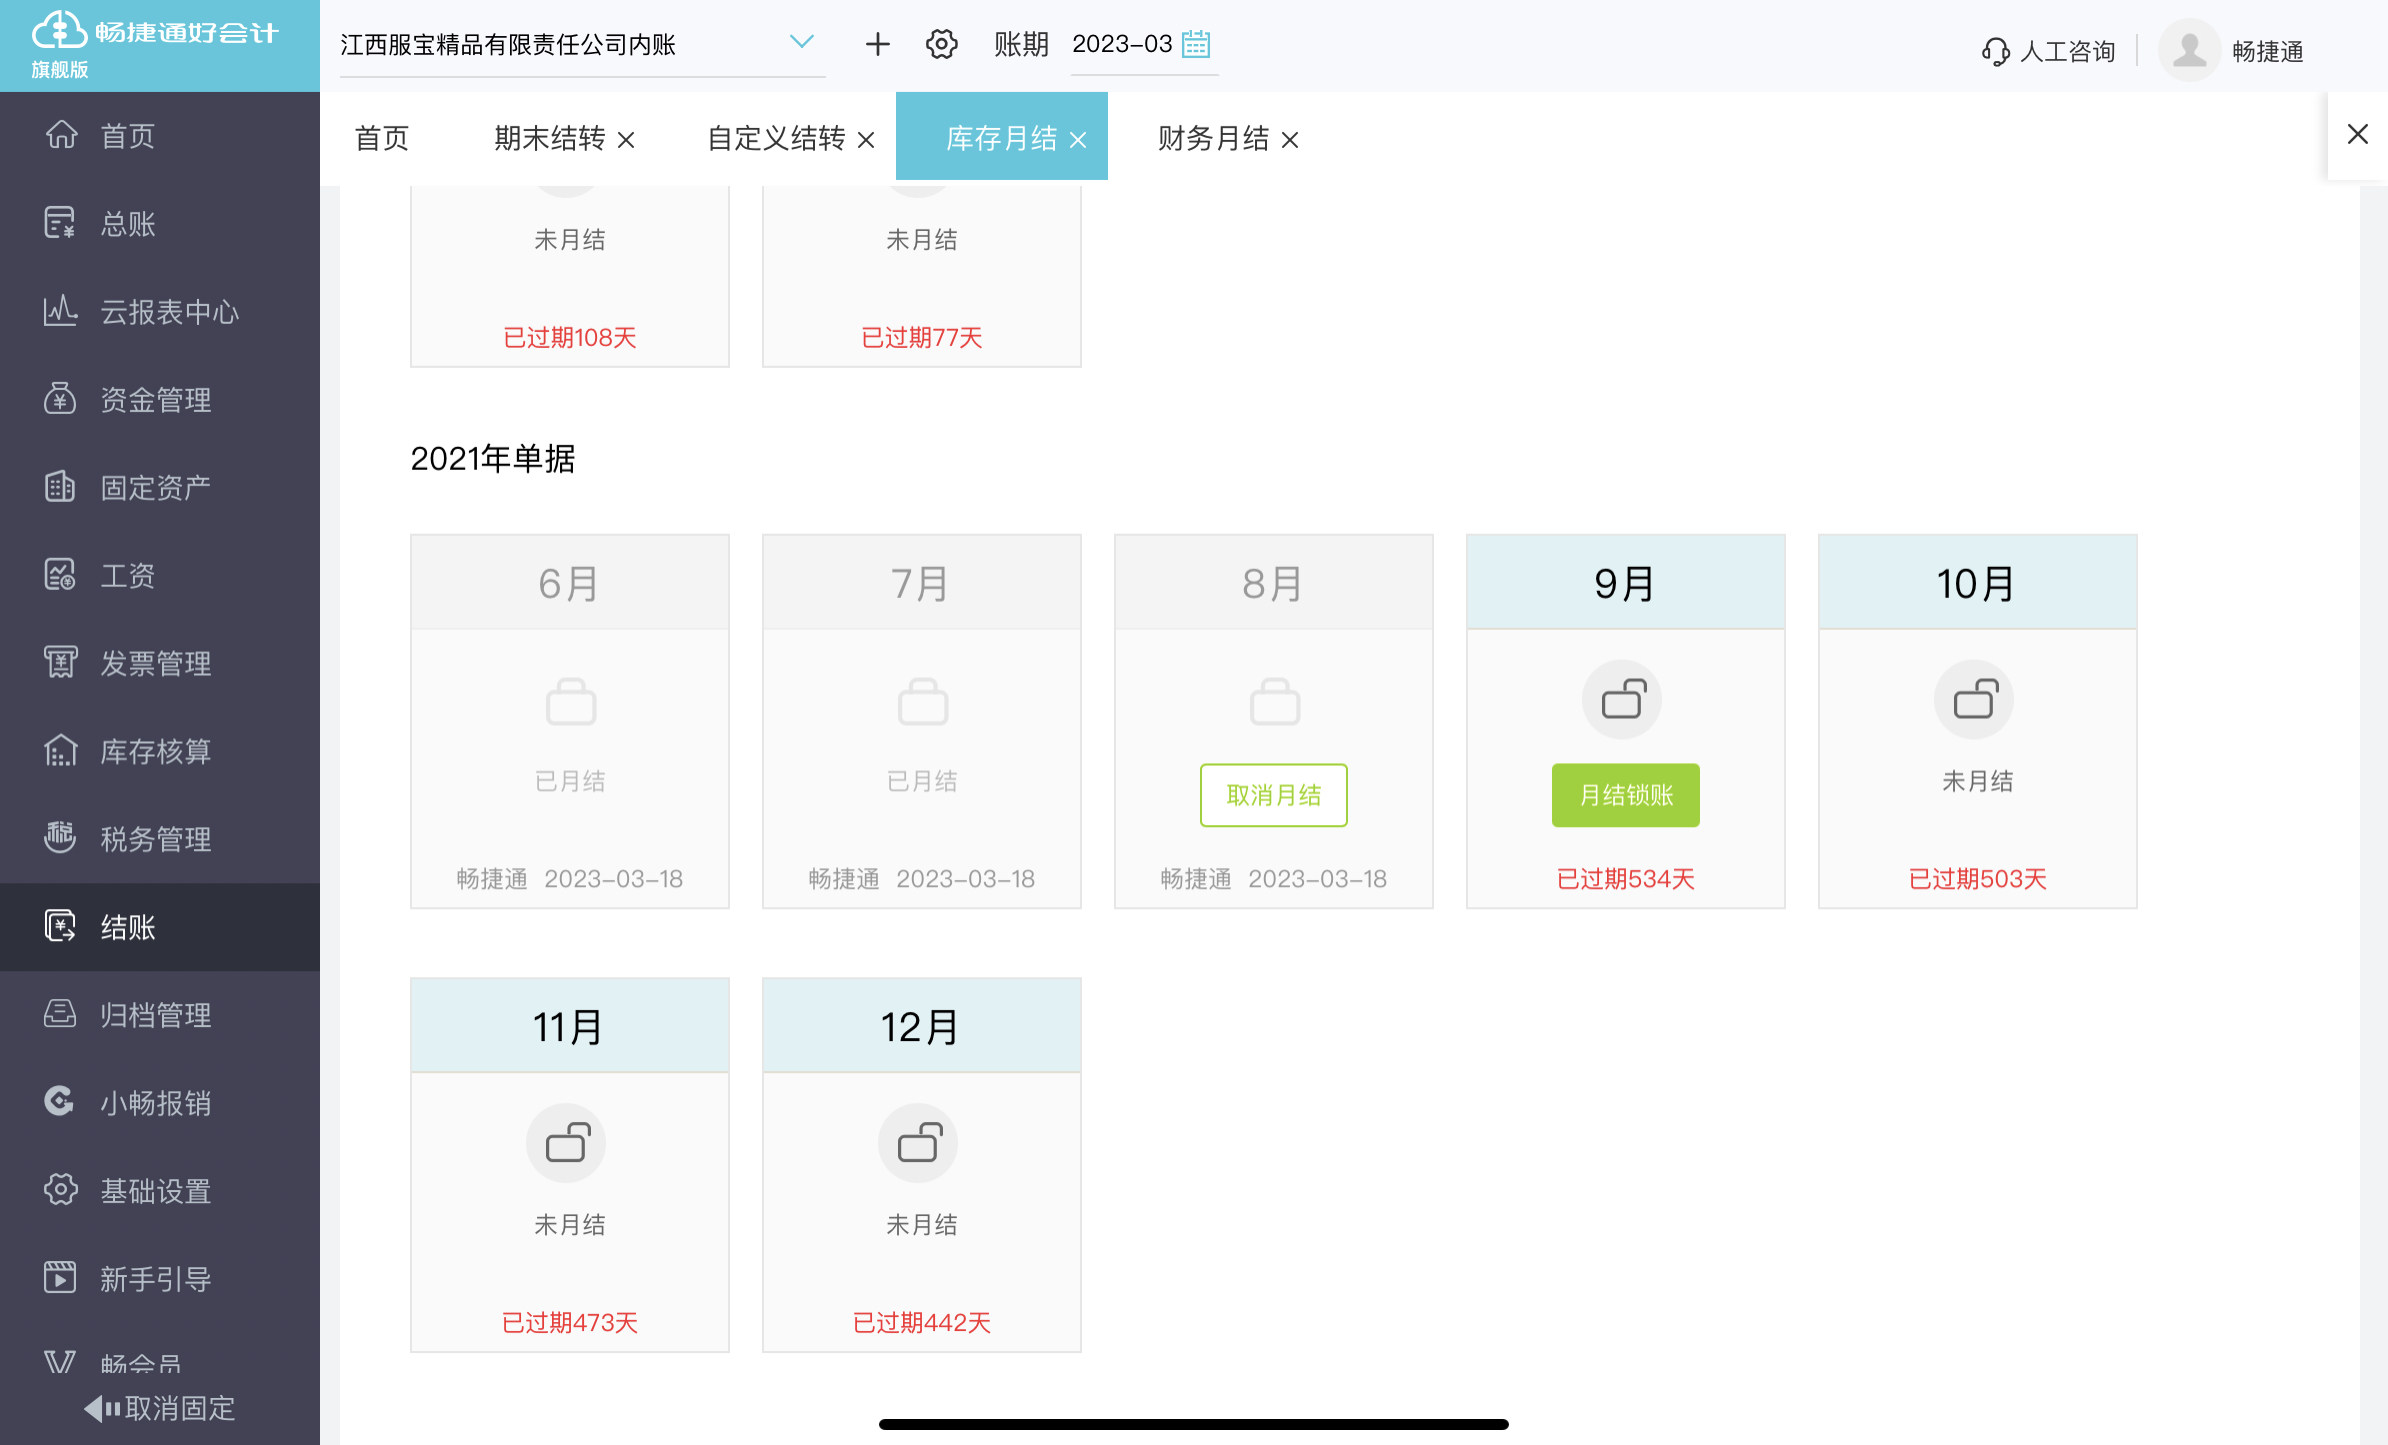Viewport: 2388px width, 1445px height.
Task: Open 云报表中心 panel
Action: 160,312
